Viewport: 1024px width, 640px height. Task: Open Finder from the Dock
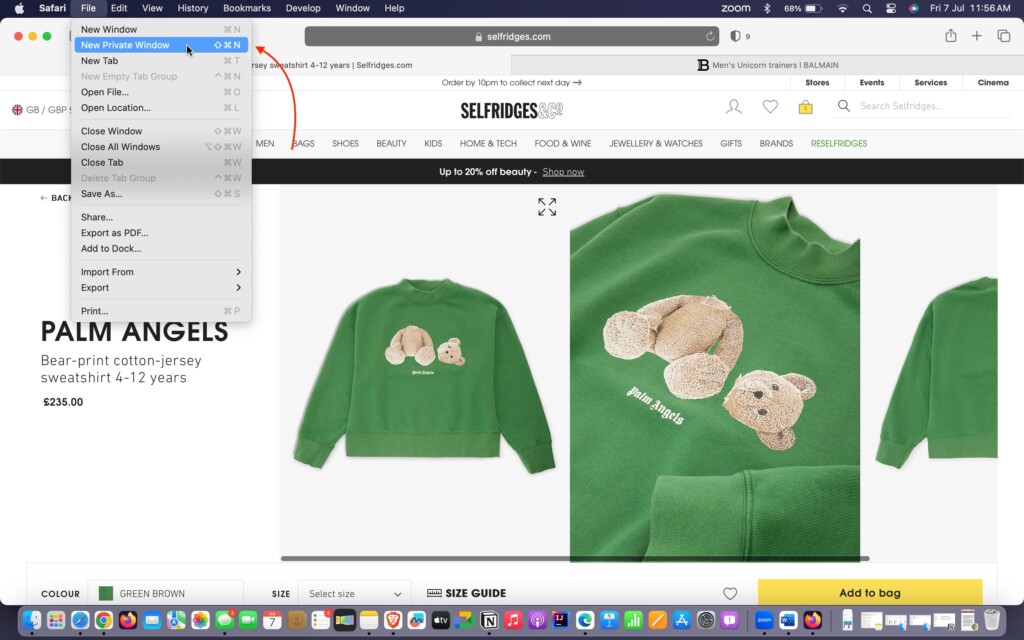tap(32, 619)
